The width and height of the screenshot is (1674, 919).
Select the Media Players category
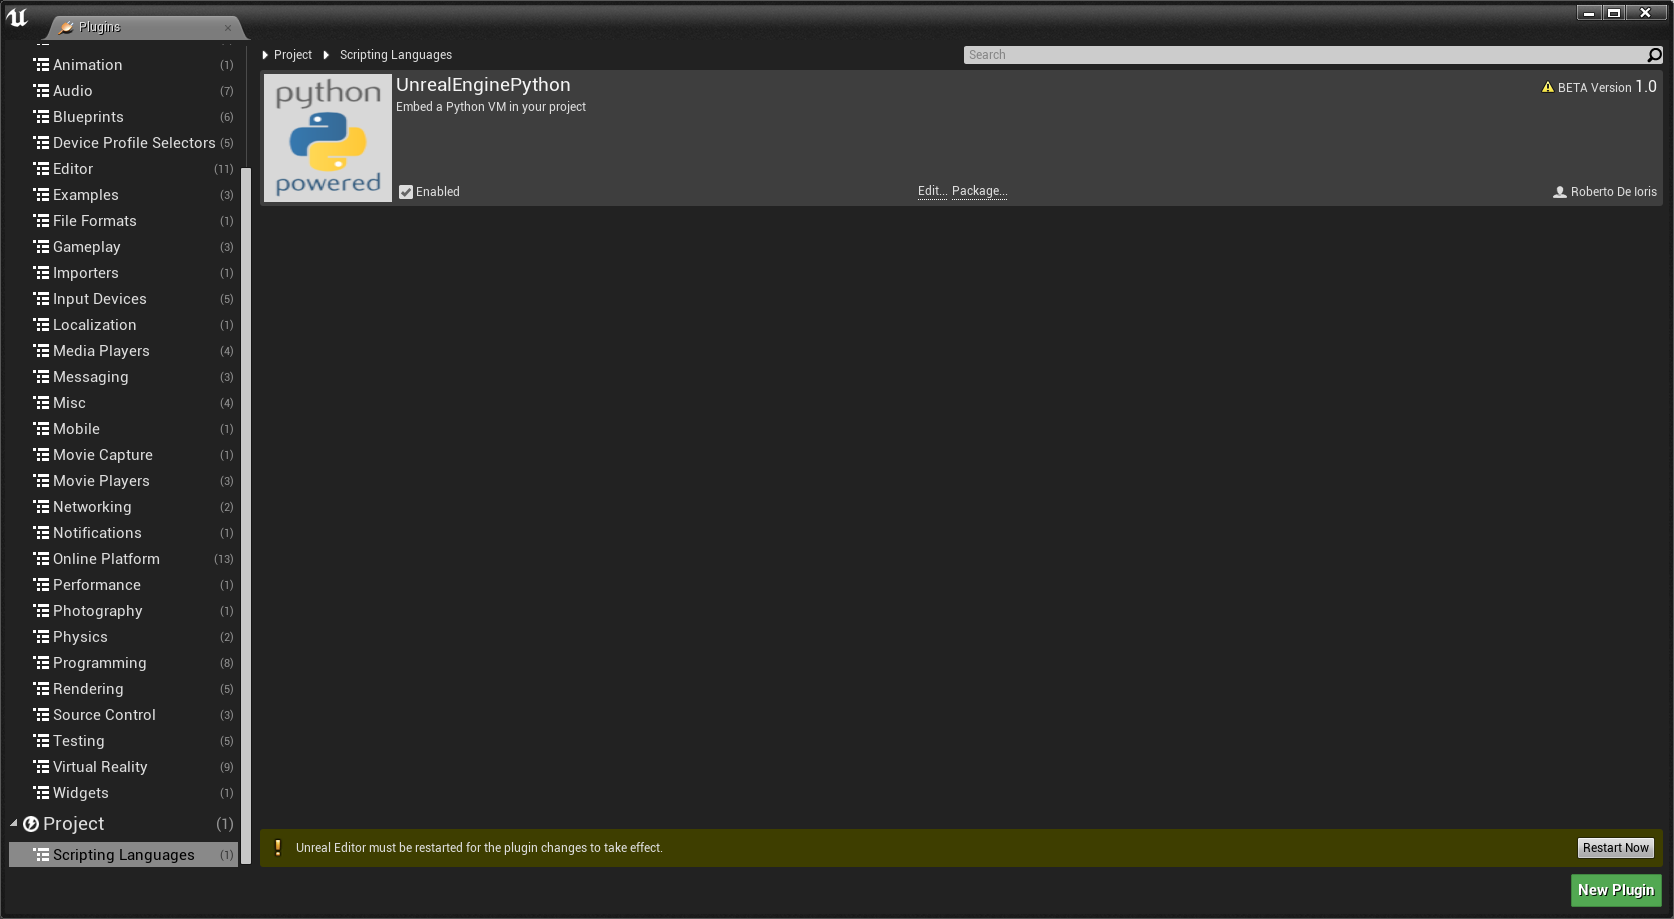tap(101, 350)
